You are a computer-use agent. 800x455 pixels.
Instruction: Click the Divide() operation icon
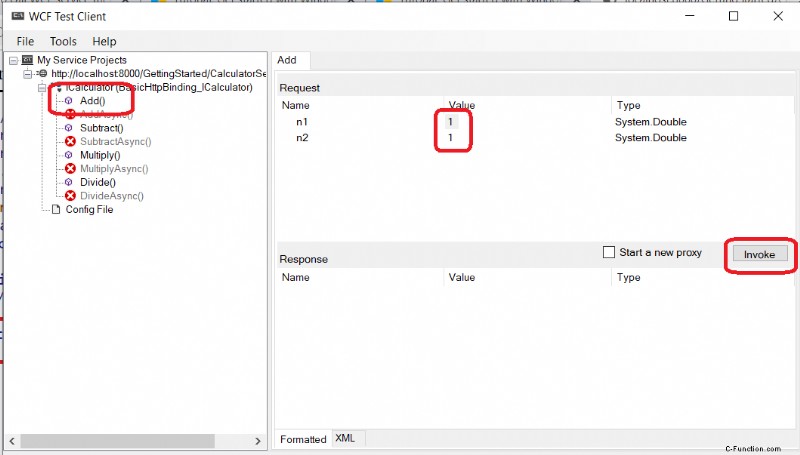69,182
